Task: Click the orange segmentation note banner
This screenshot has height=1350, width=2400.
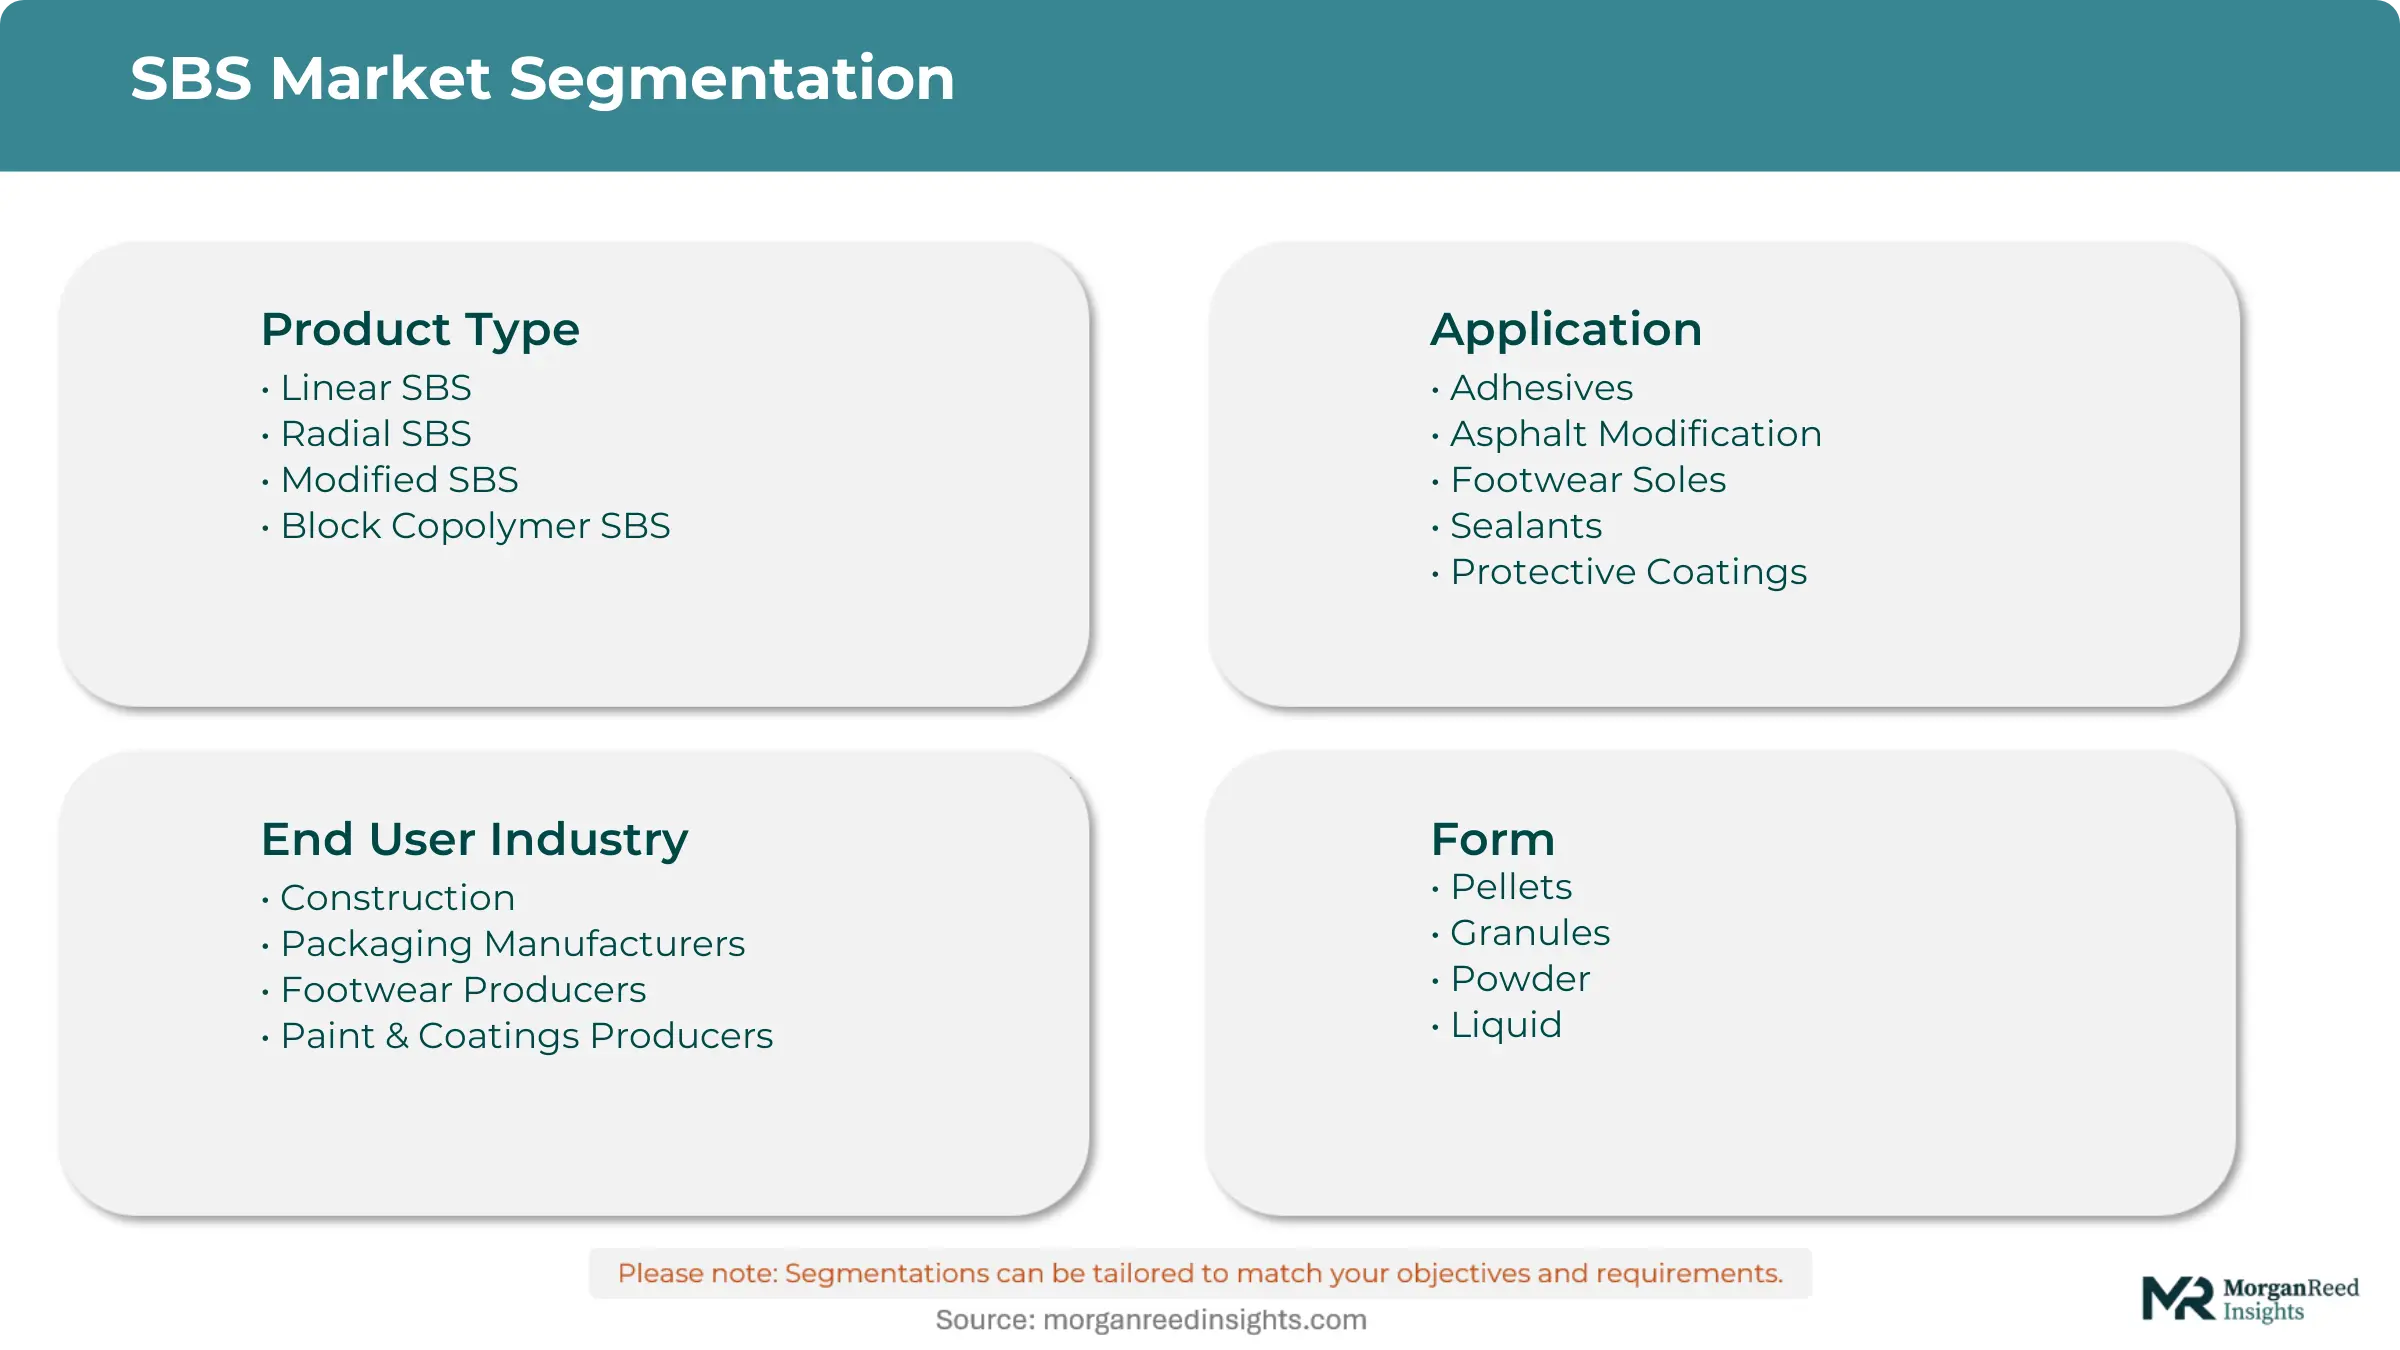Action: point(1200,1273)
